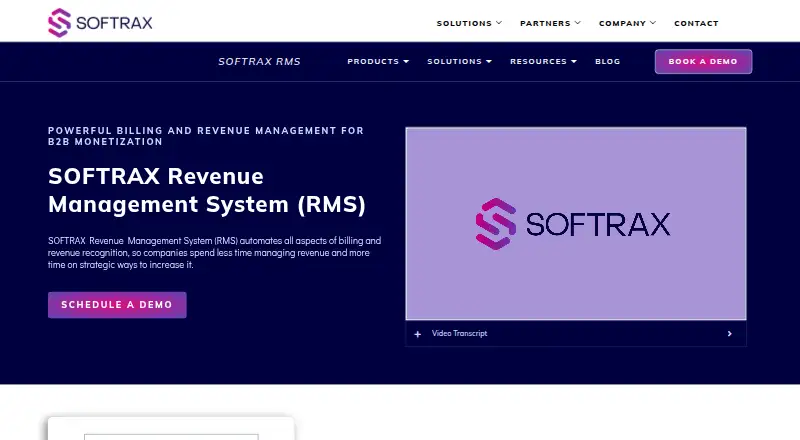Viewport: 800px width, 440px height.
Task: Play the SOFTRAX video thumbnail
Action: coord(576,224)
